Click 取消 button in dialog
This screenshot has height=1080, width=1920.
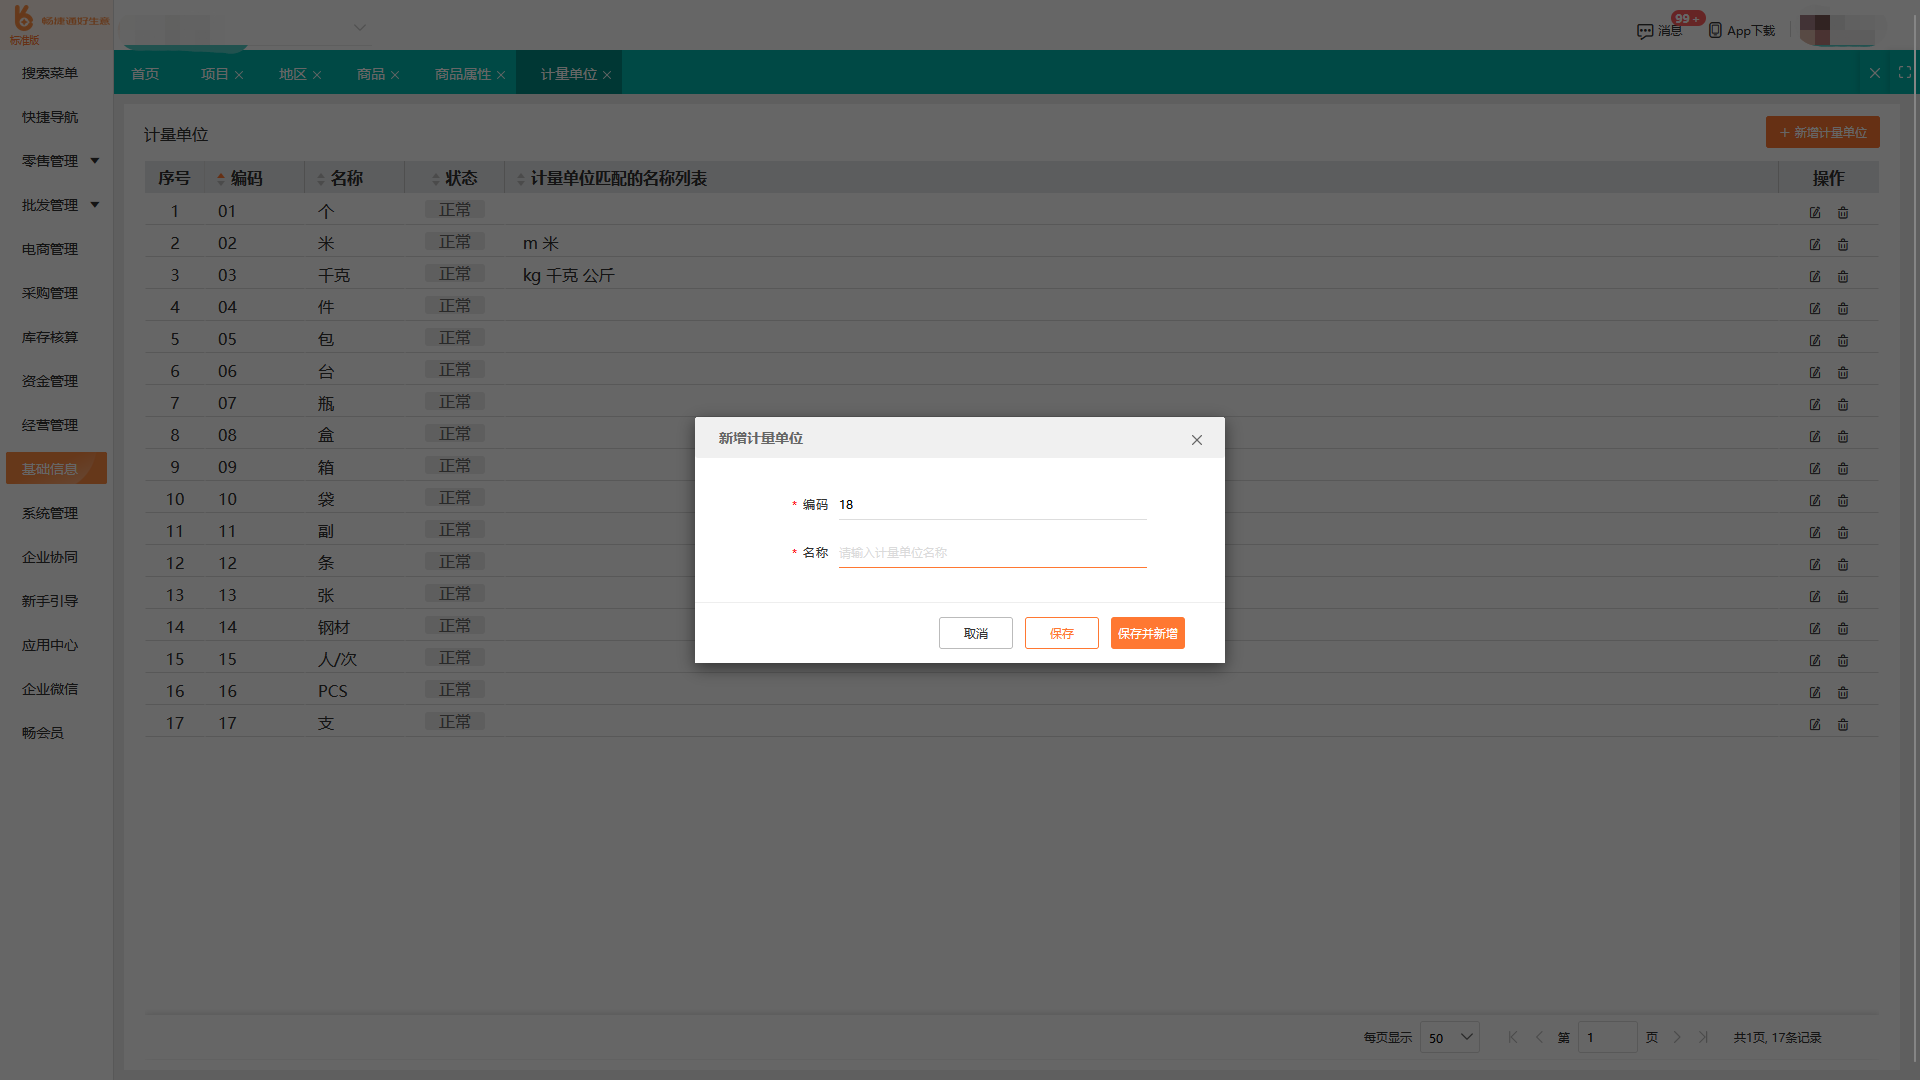976,633
